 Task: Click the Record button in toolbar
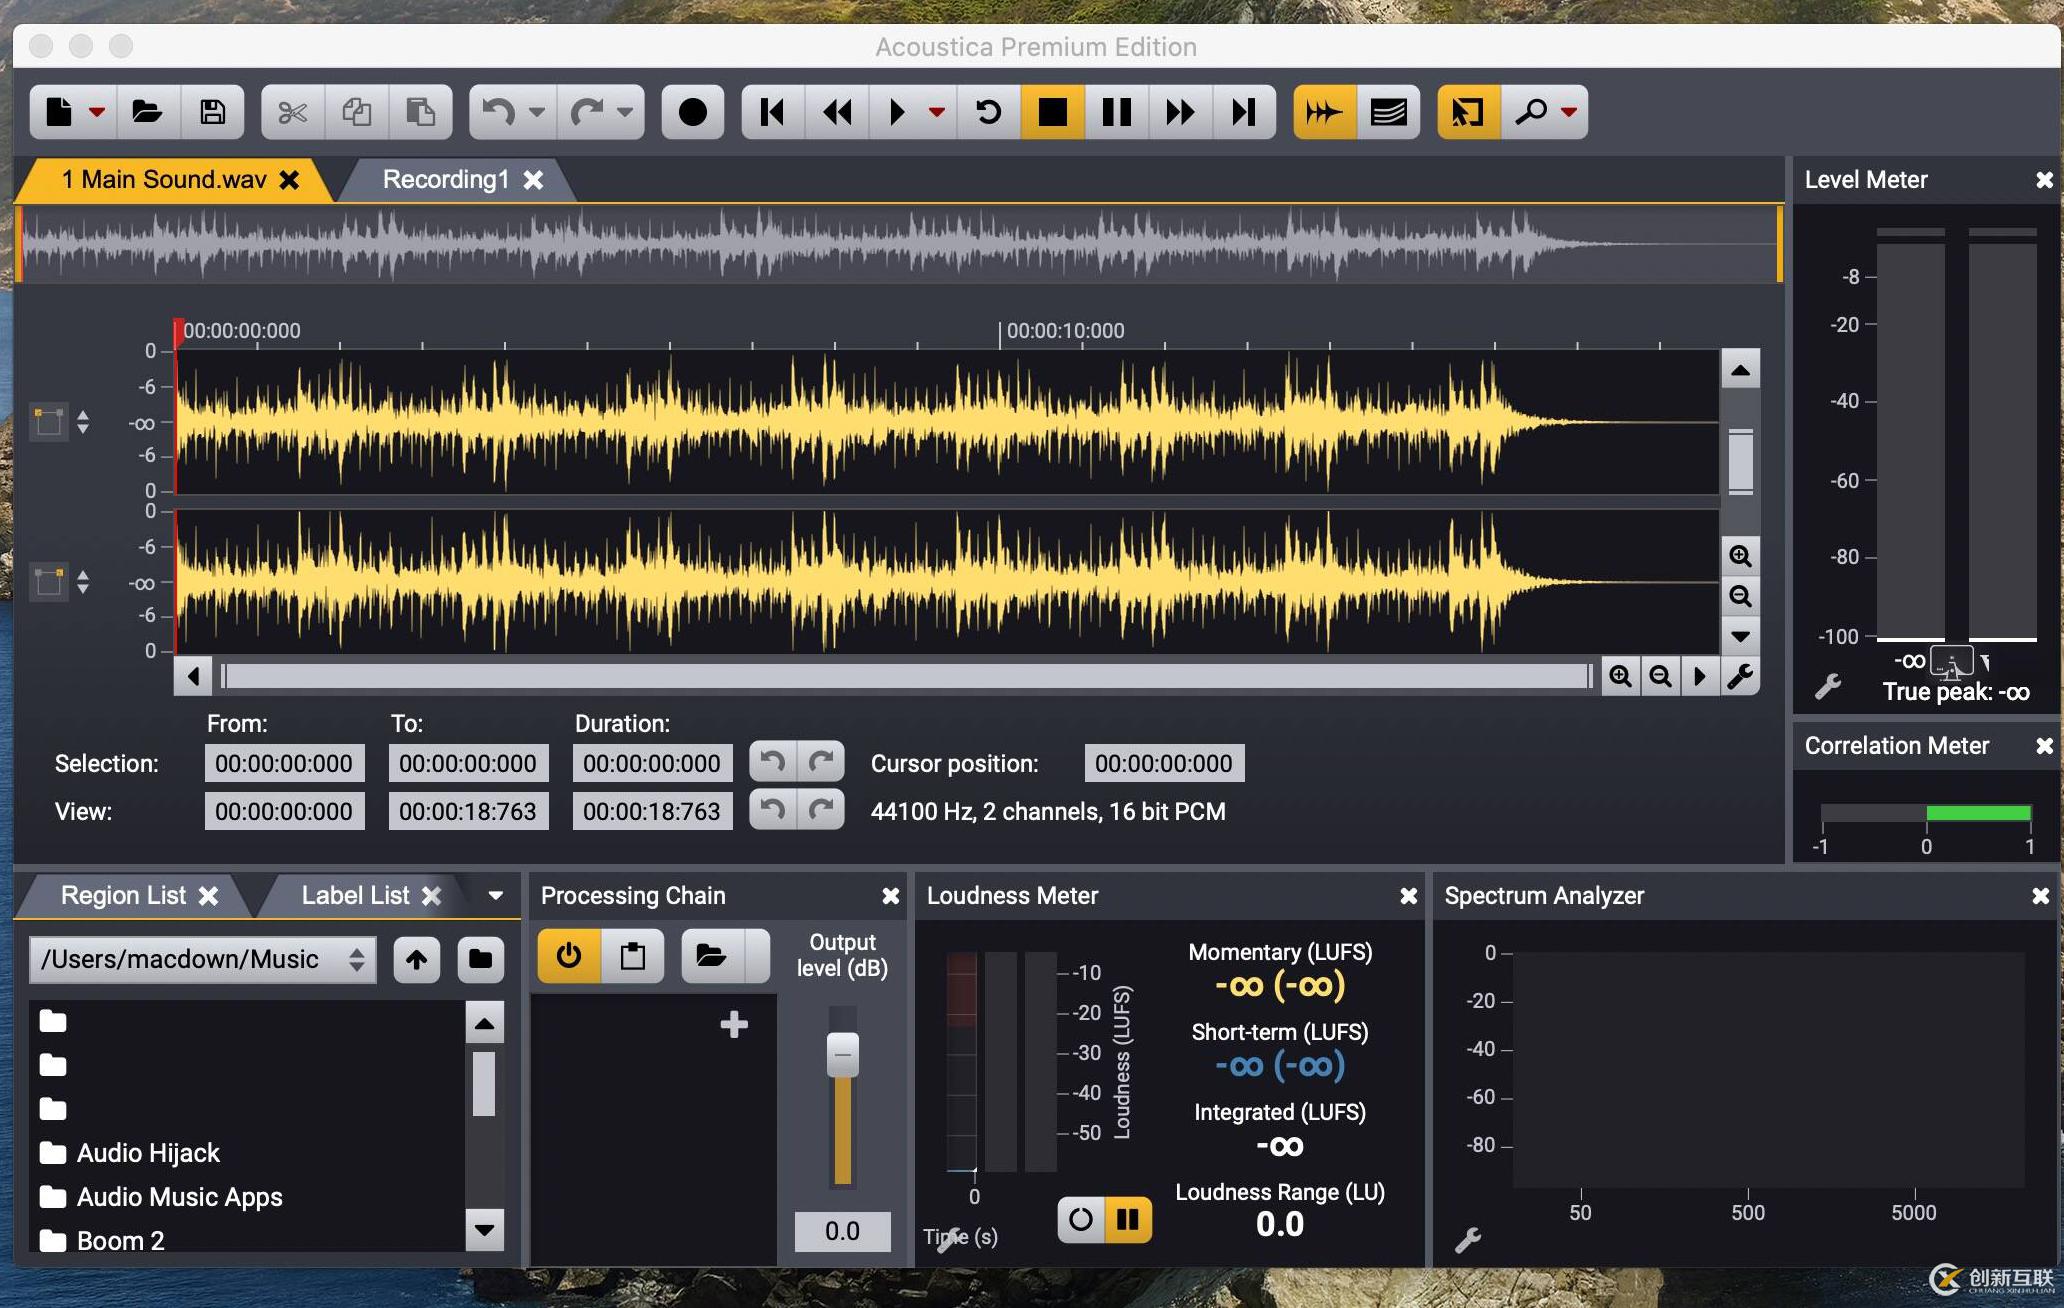pyautogui.click(x=691, y=111)
